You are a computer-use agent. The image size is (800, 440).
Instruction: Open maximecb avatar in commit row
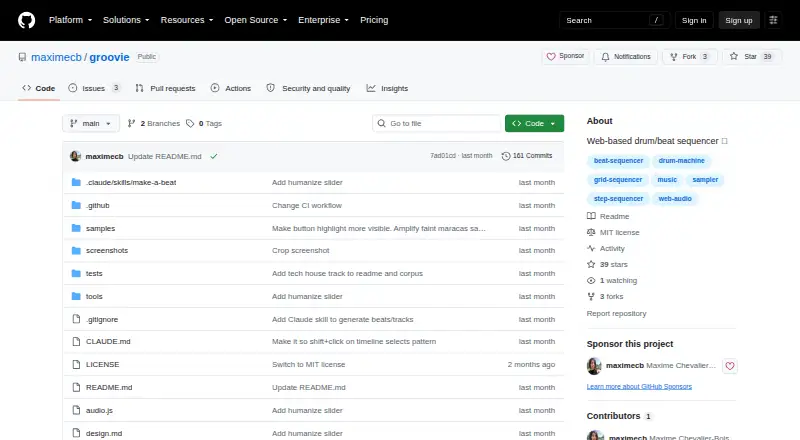[x=76, y=156]
